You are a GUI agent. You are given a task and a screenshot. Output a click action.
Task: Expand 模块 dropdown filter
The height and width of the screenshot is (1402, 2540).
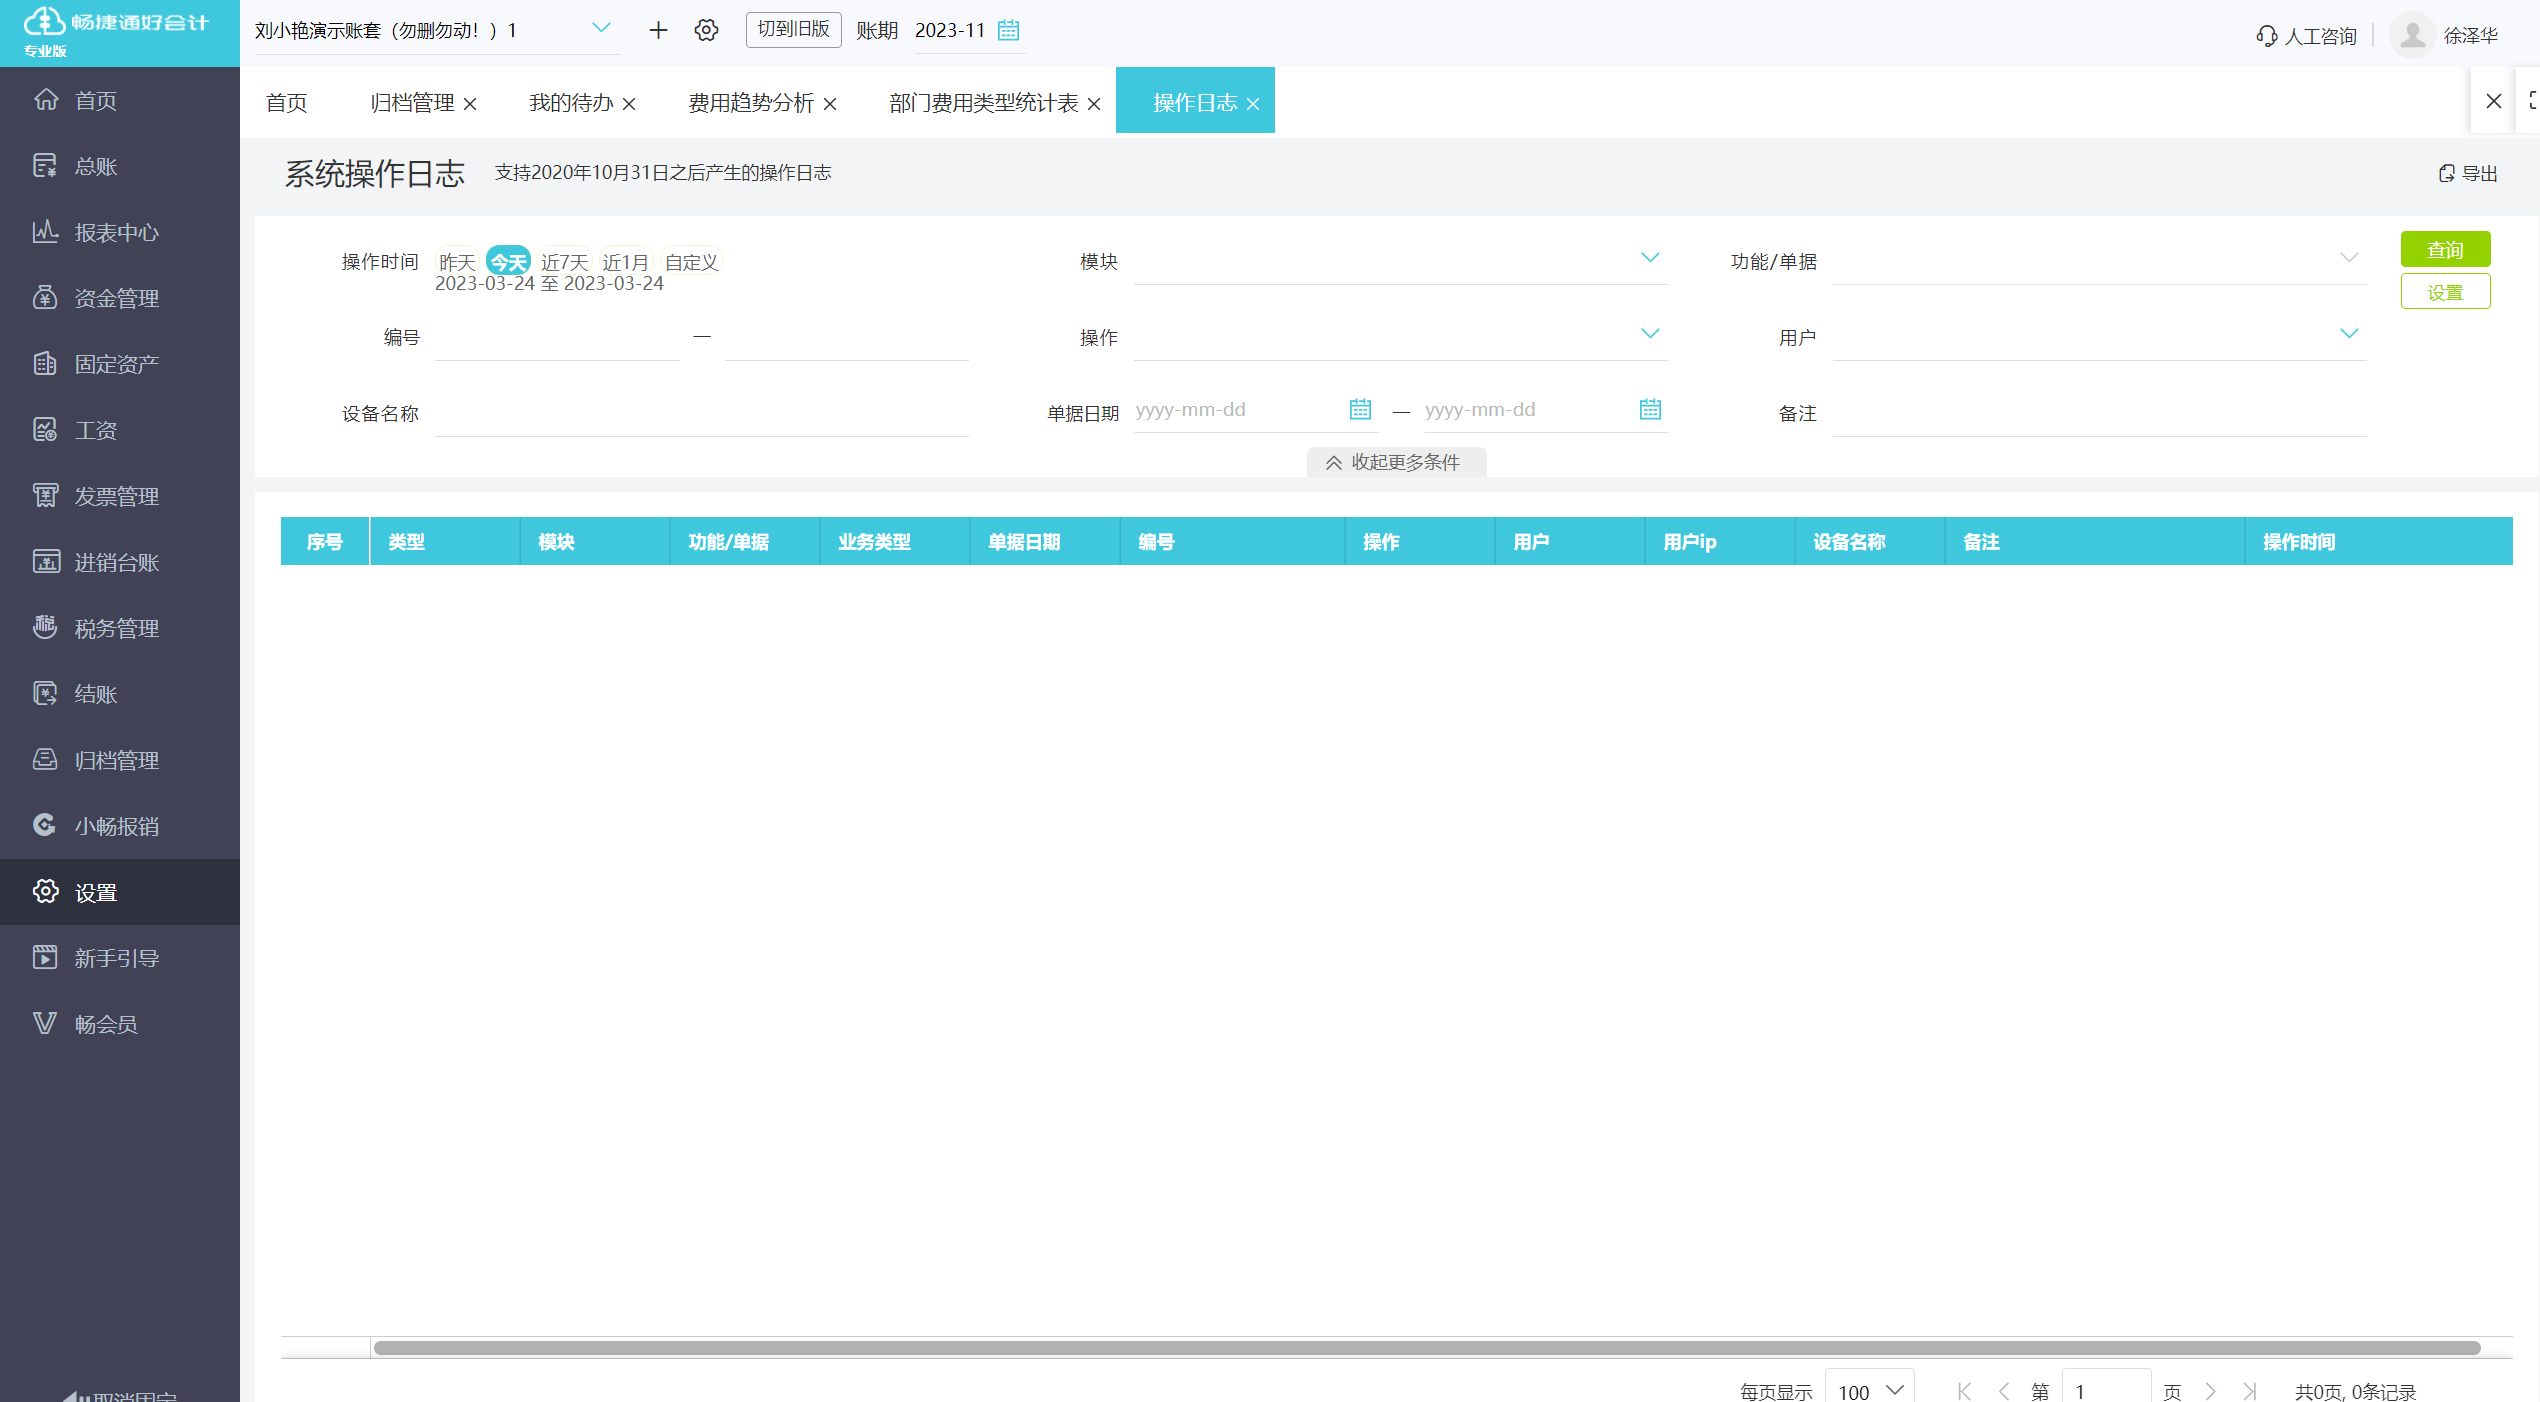click(1650, 261)
